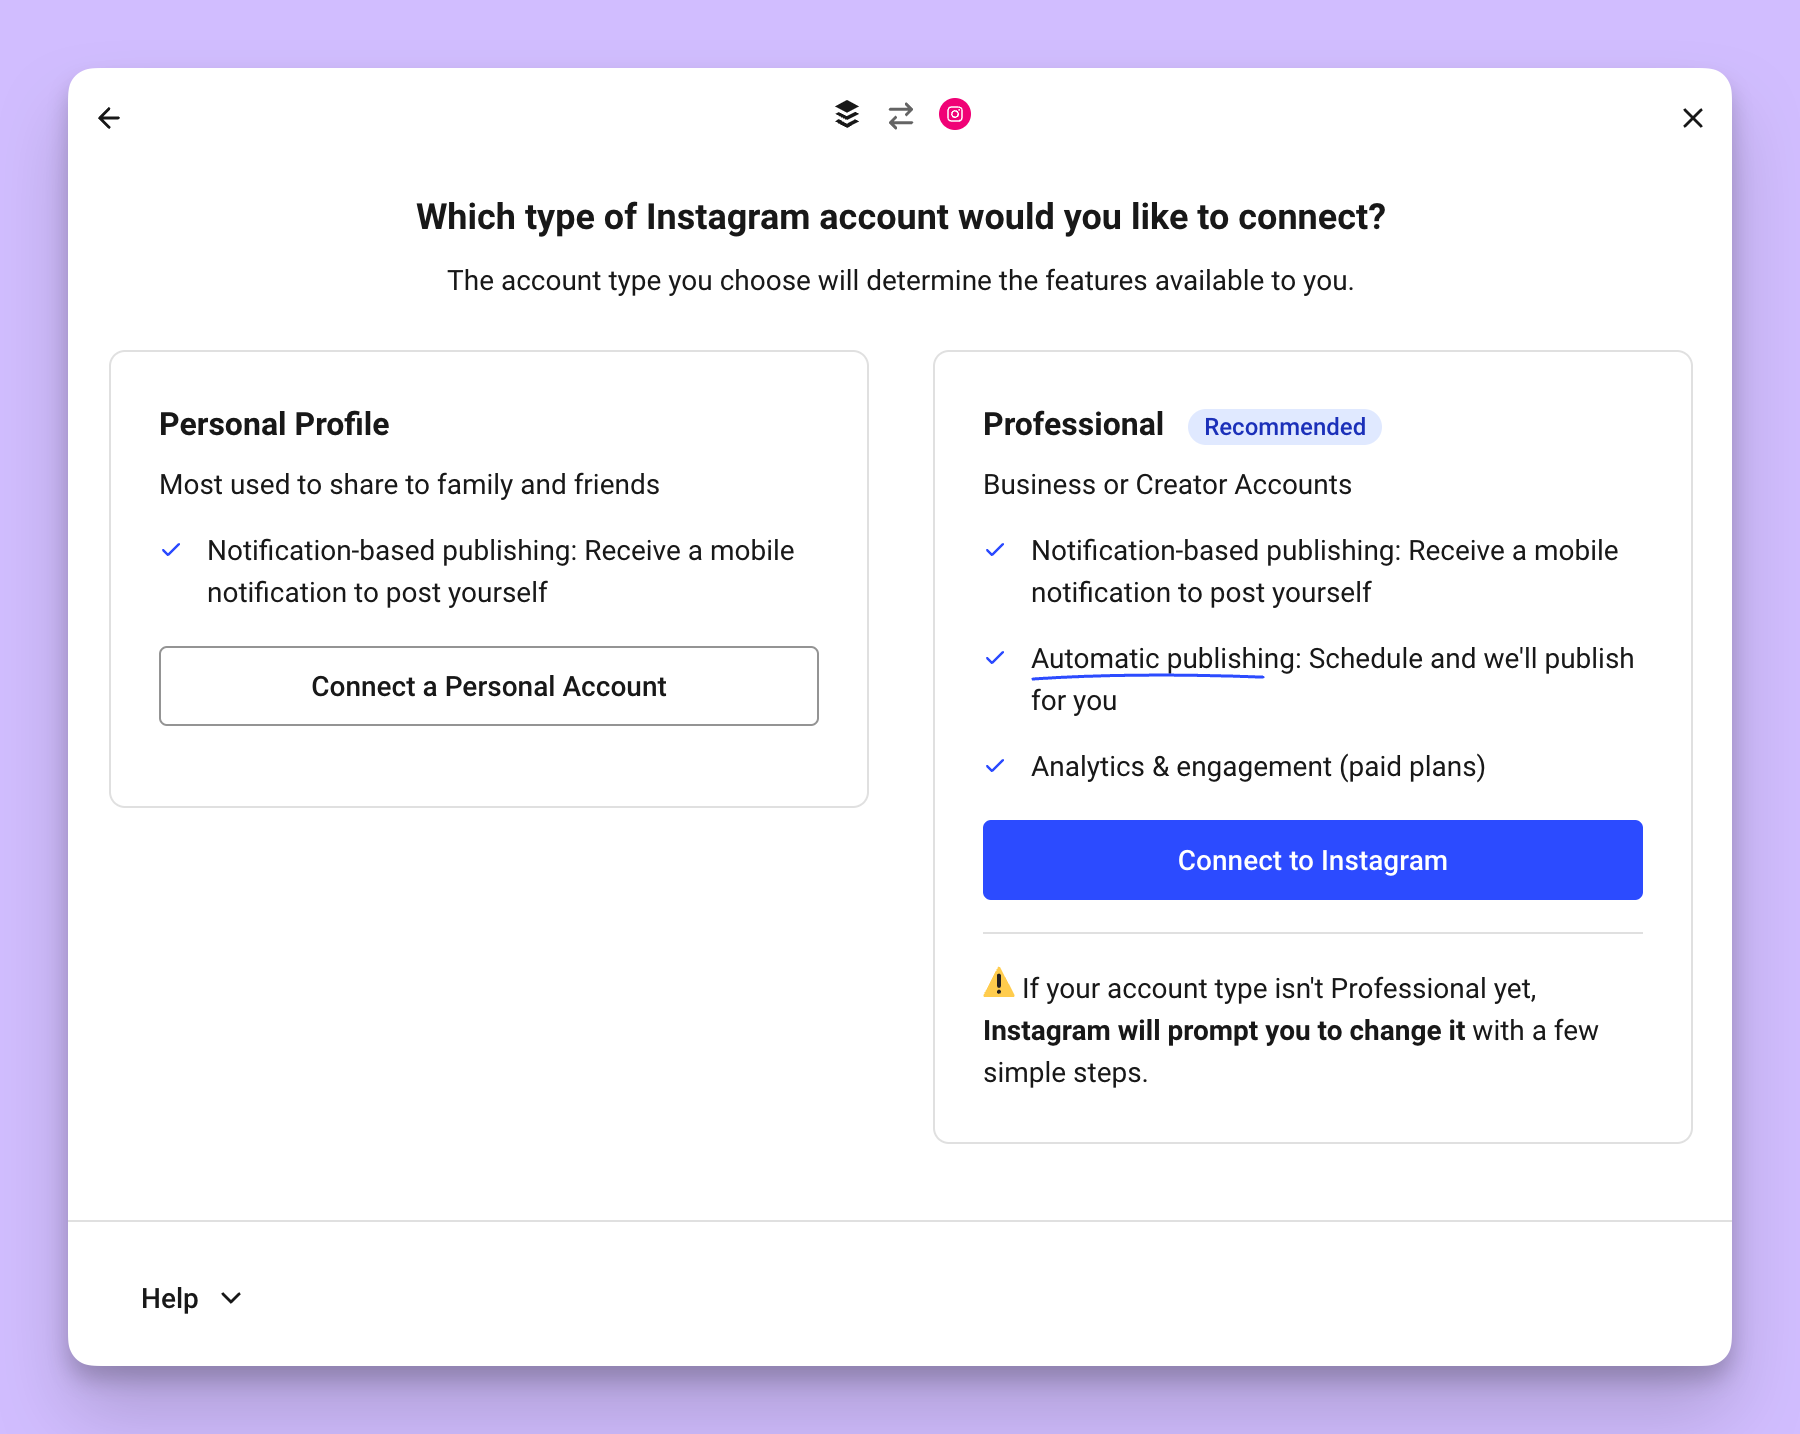Image resolution: width=1800 pixels, height=1434 pixels.
Task: Click the back arrow icon
Action: tap(109, 118)
